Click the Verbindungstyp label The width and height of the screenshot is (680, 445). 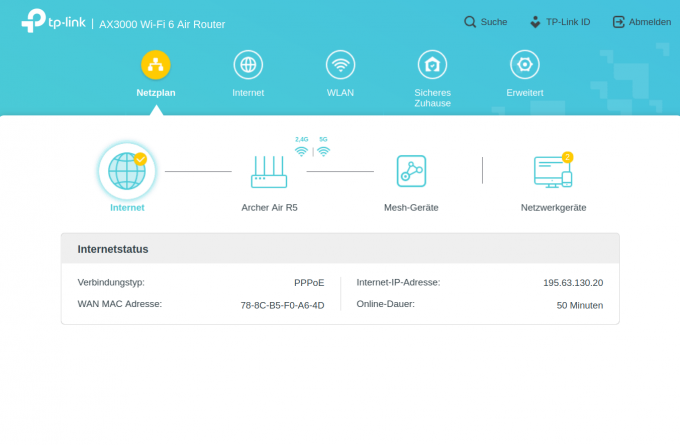click(111, 282)
